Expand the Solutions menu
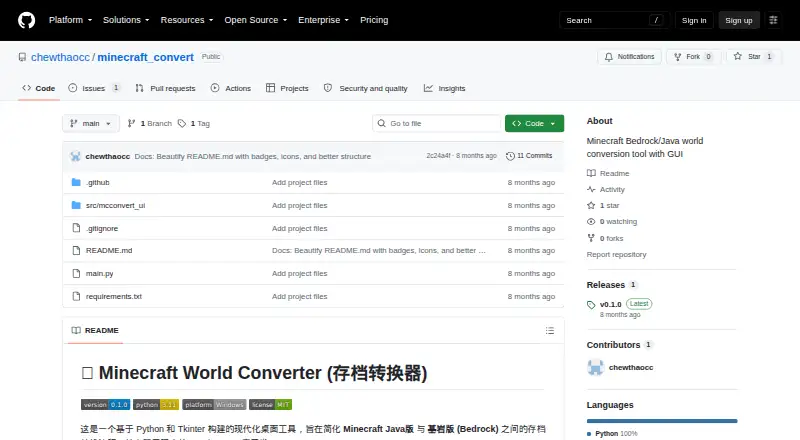The height and width of the screenshot is (440, 800). point(126,20)
